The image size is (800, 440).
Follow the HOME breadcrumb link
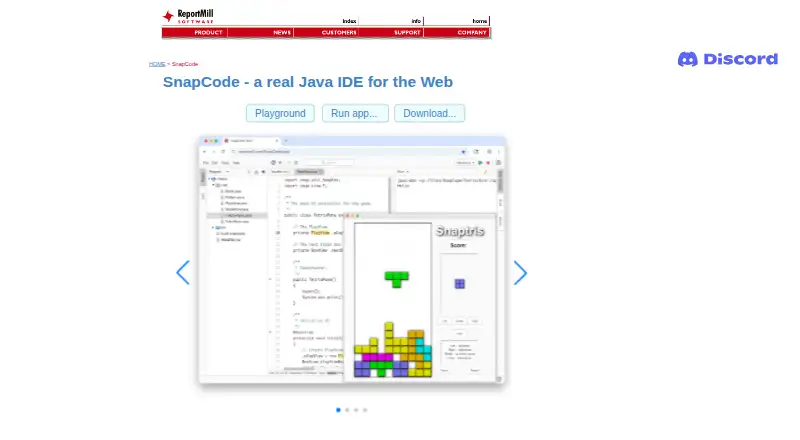pyautogui.click(x=157, y=64)
